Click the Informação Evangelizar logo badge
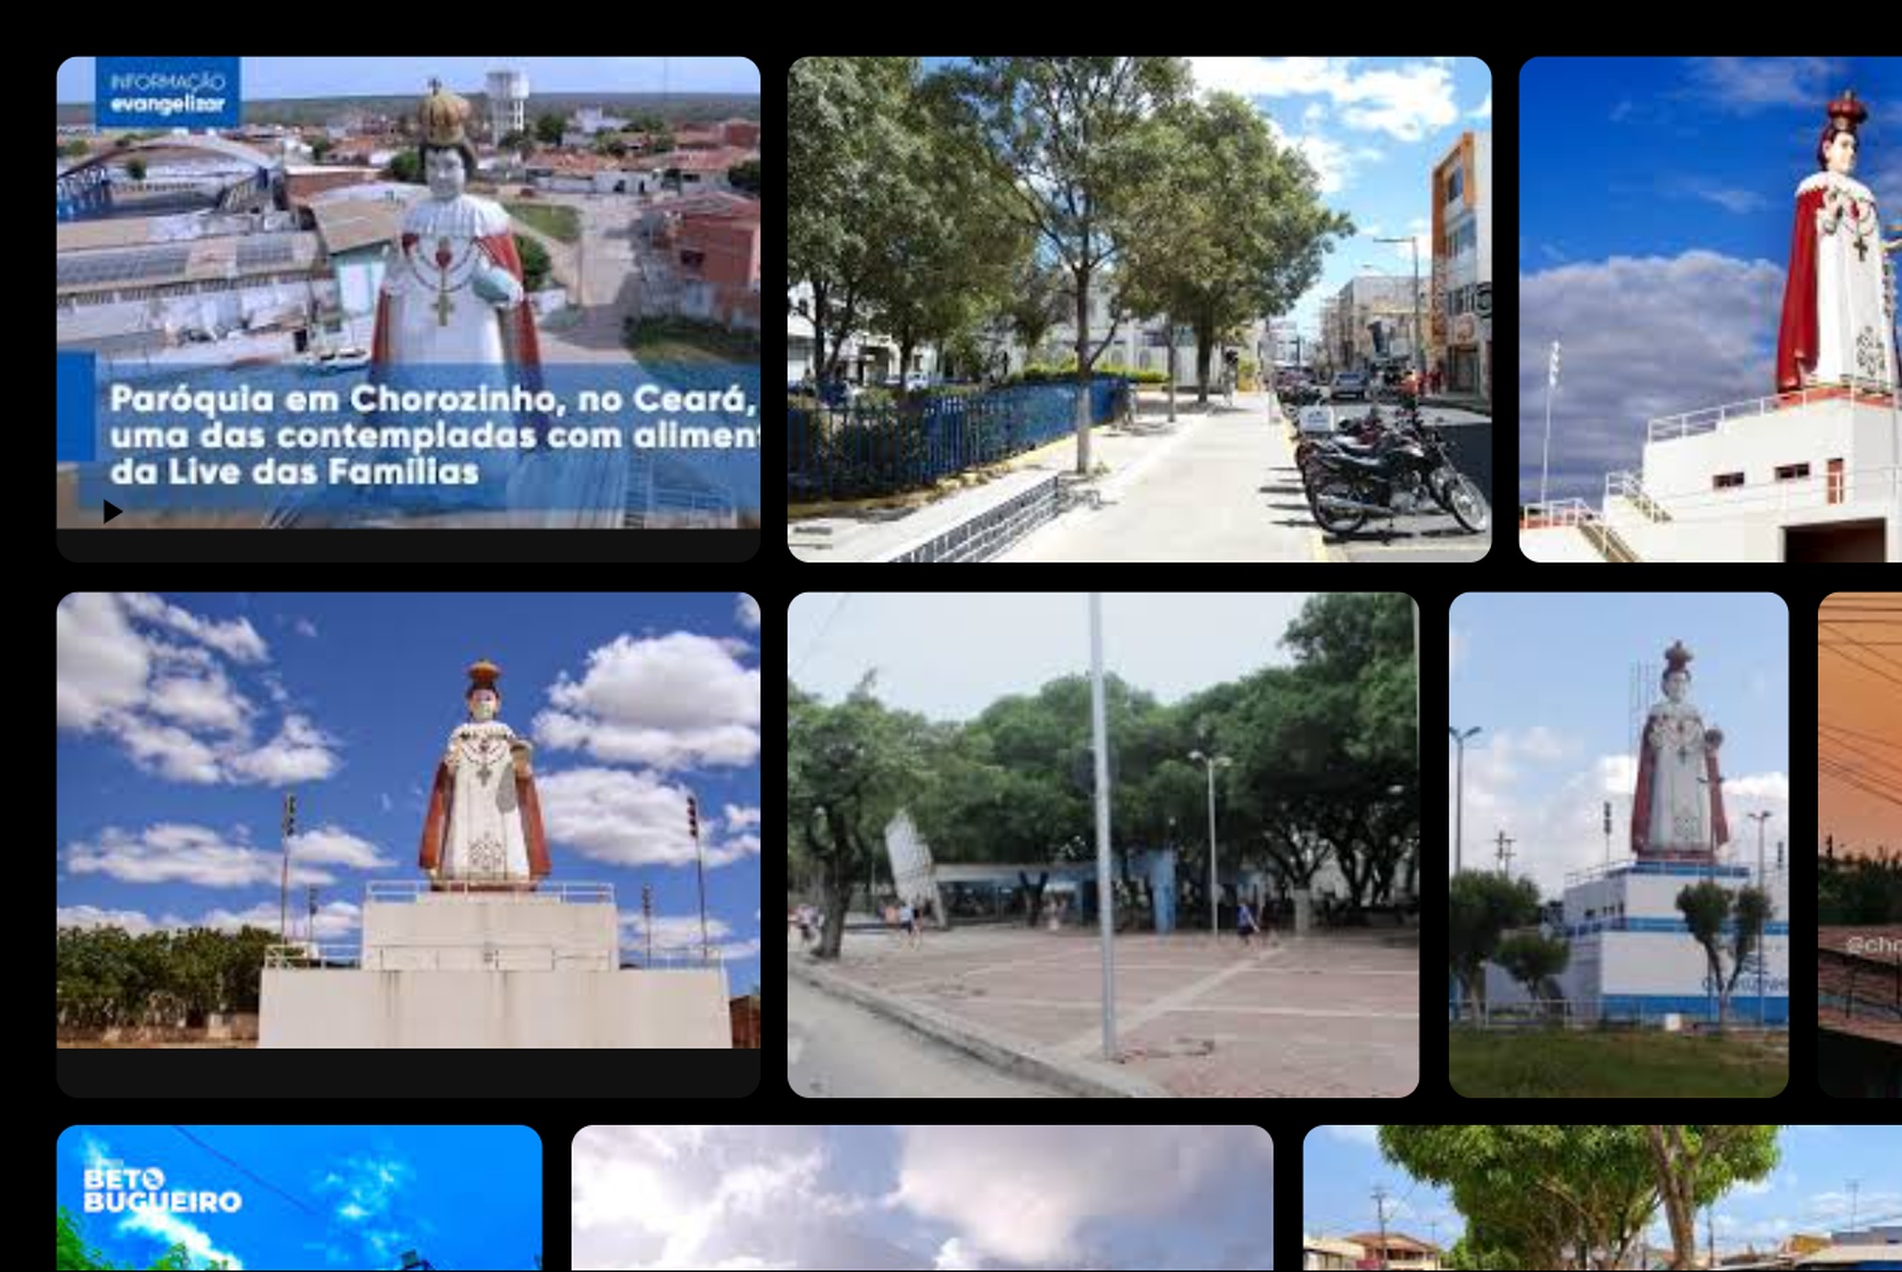Screen dimensions: 1902x1272 (x=167, y=92)
